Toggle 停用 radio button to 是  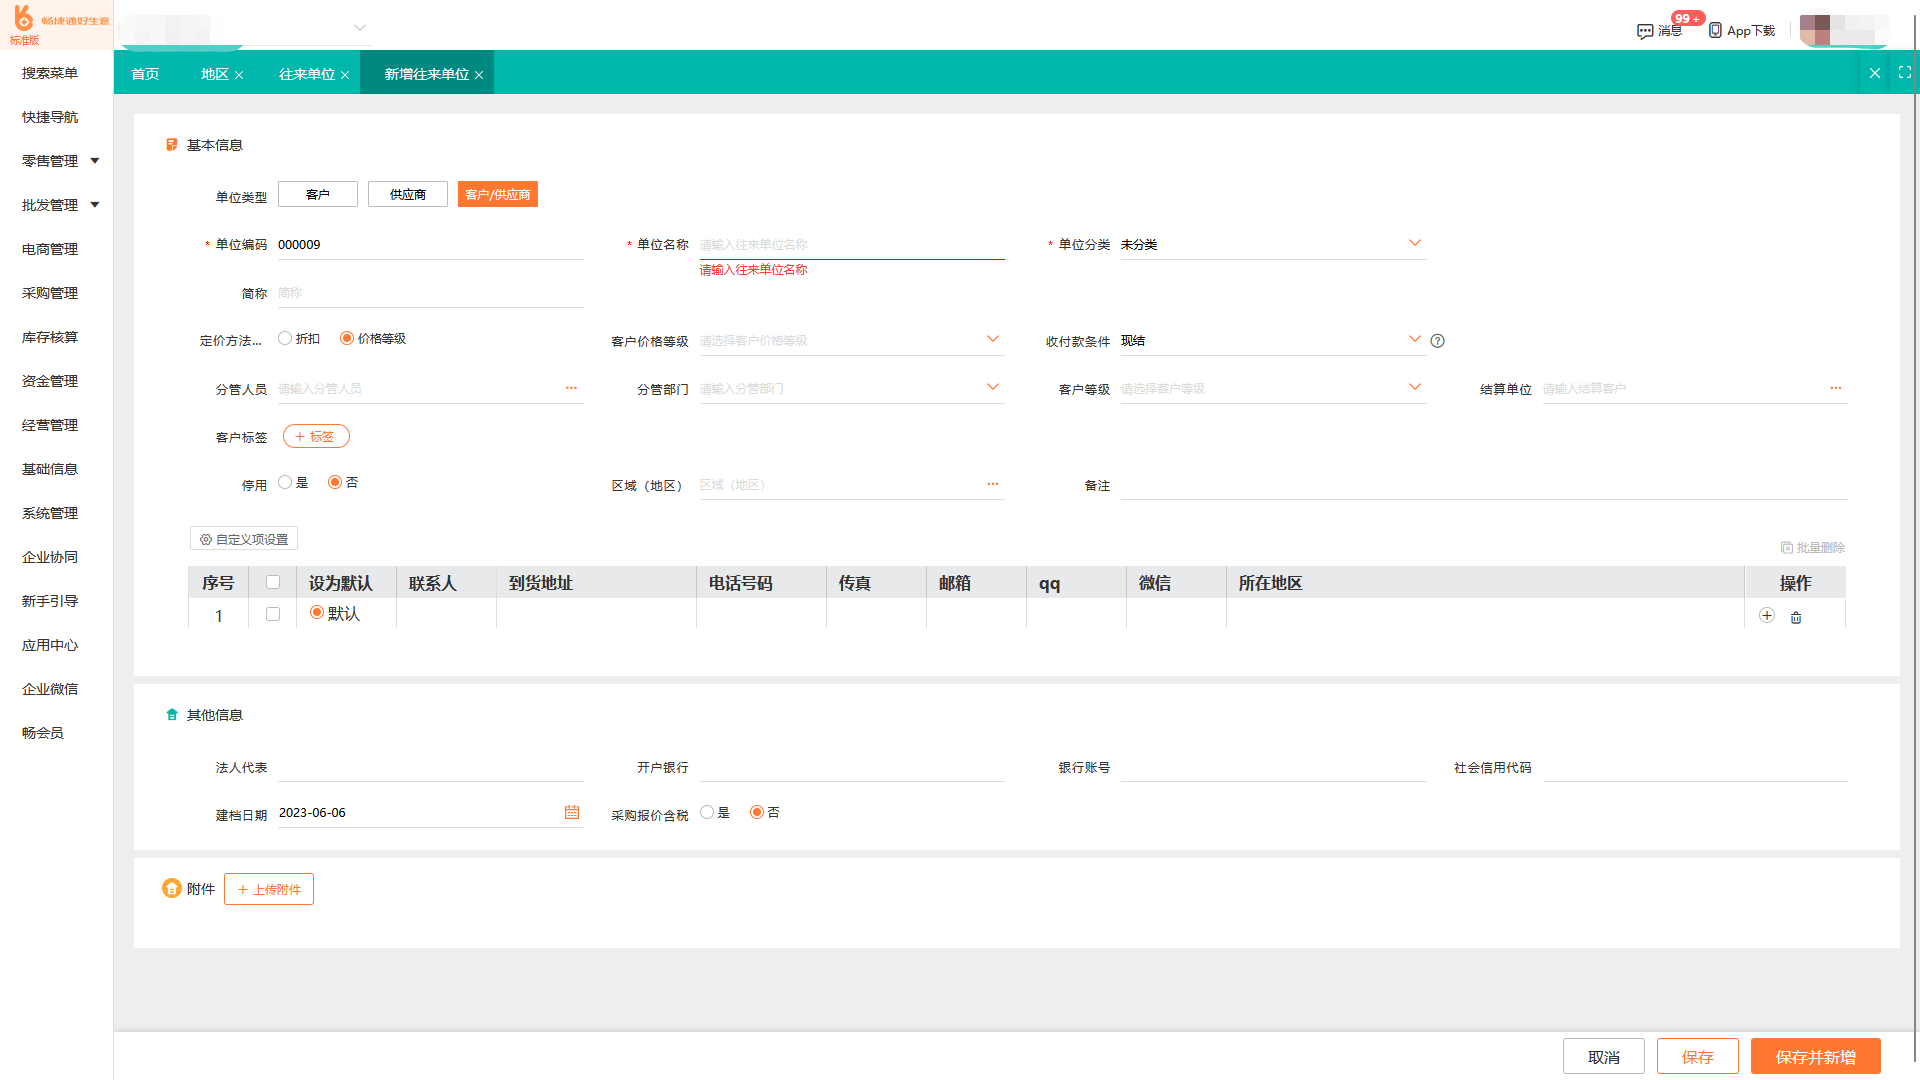click(x=286, y=481)
